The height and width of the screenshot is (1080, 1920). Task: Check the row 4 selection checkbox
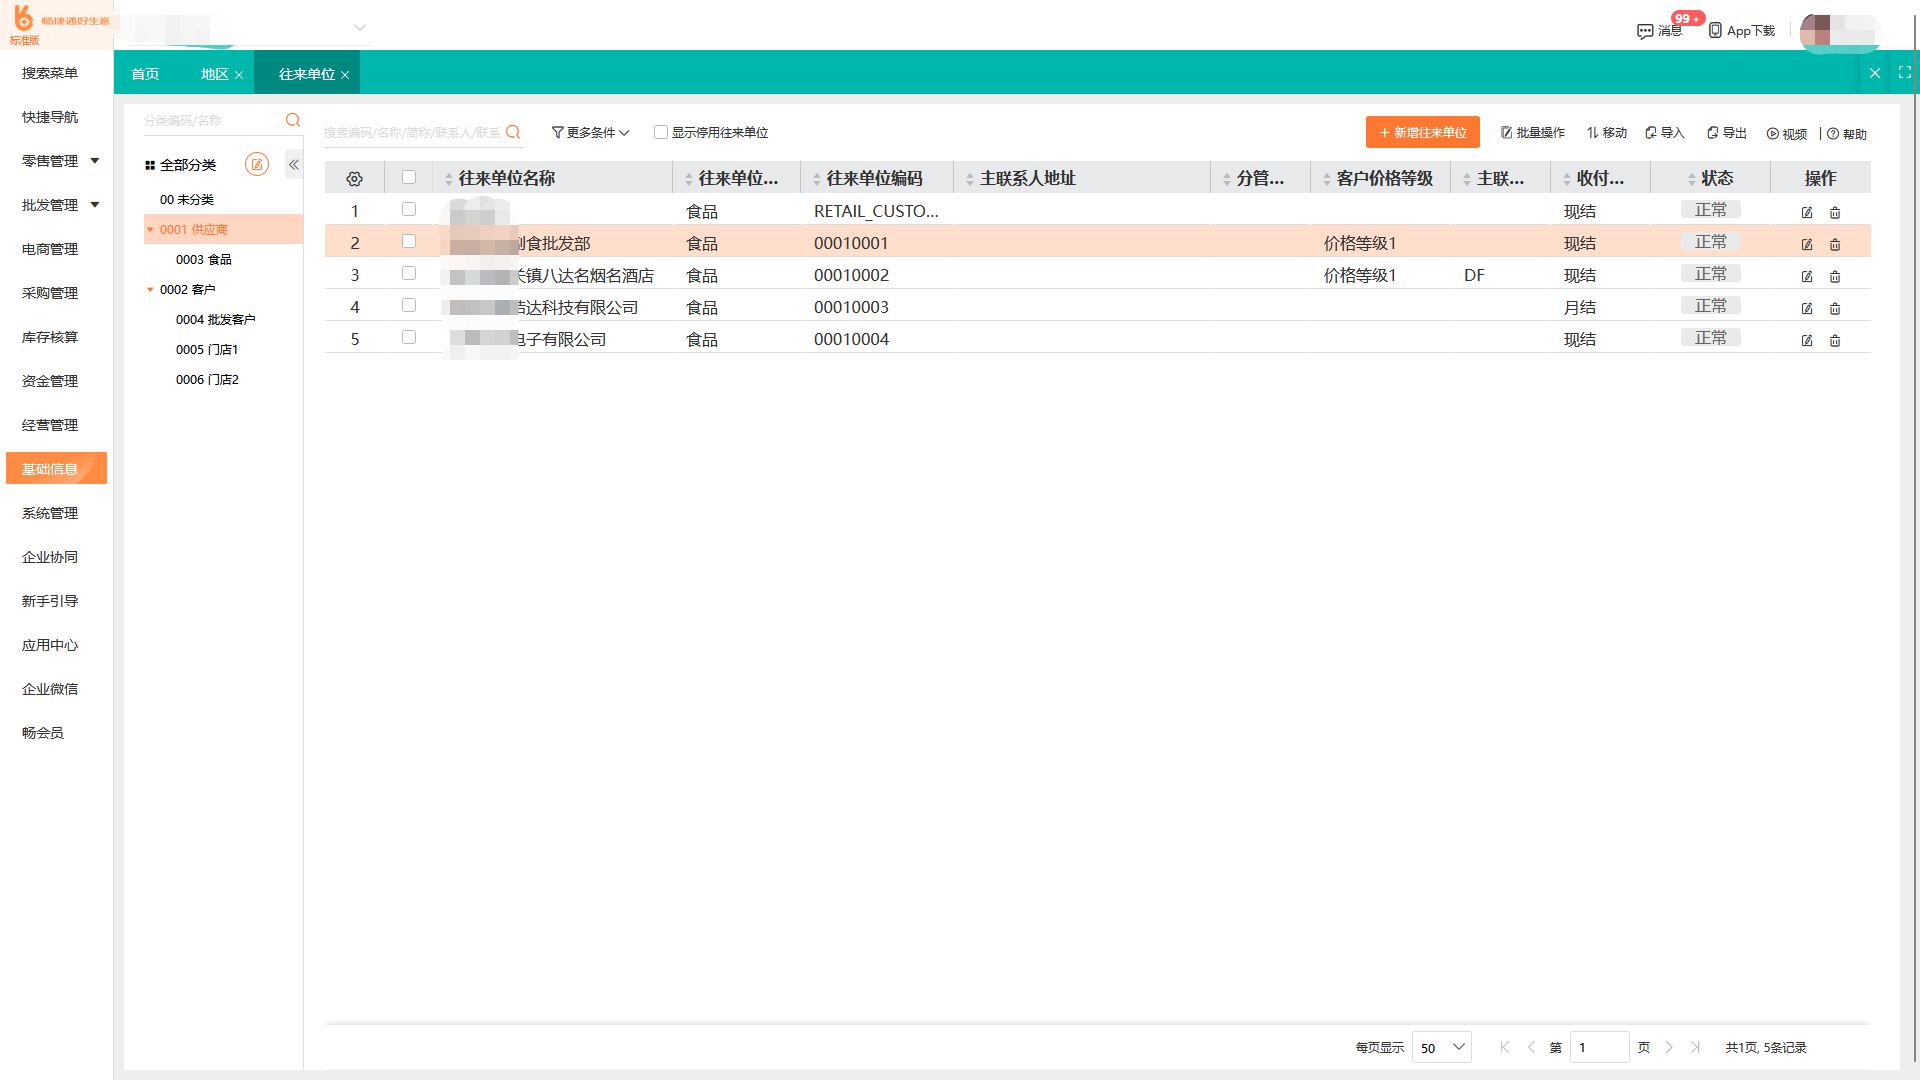click(x=409, y=306)
